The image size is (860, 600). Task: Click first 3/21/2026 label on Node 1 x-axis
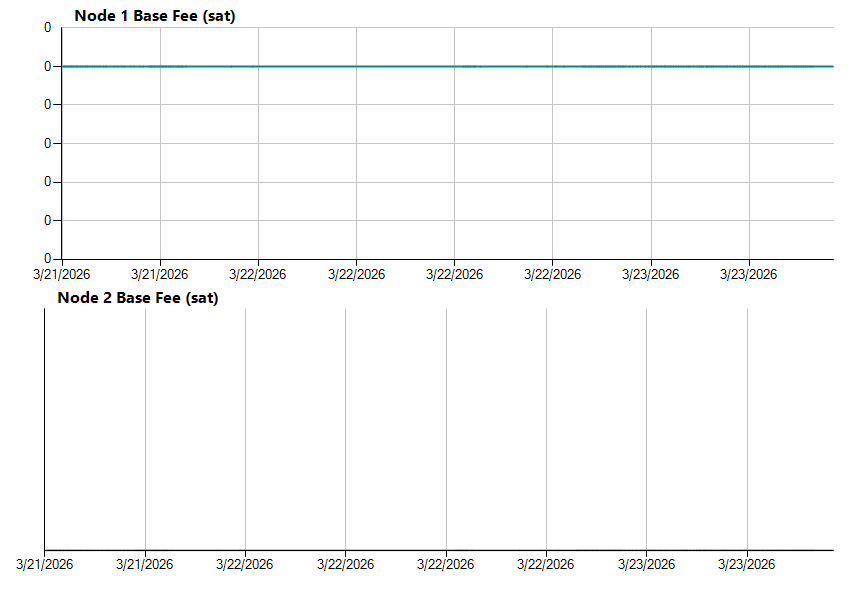[62, 274]
